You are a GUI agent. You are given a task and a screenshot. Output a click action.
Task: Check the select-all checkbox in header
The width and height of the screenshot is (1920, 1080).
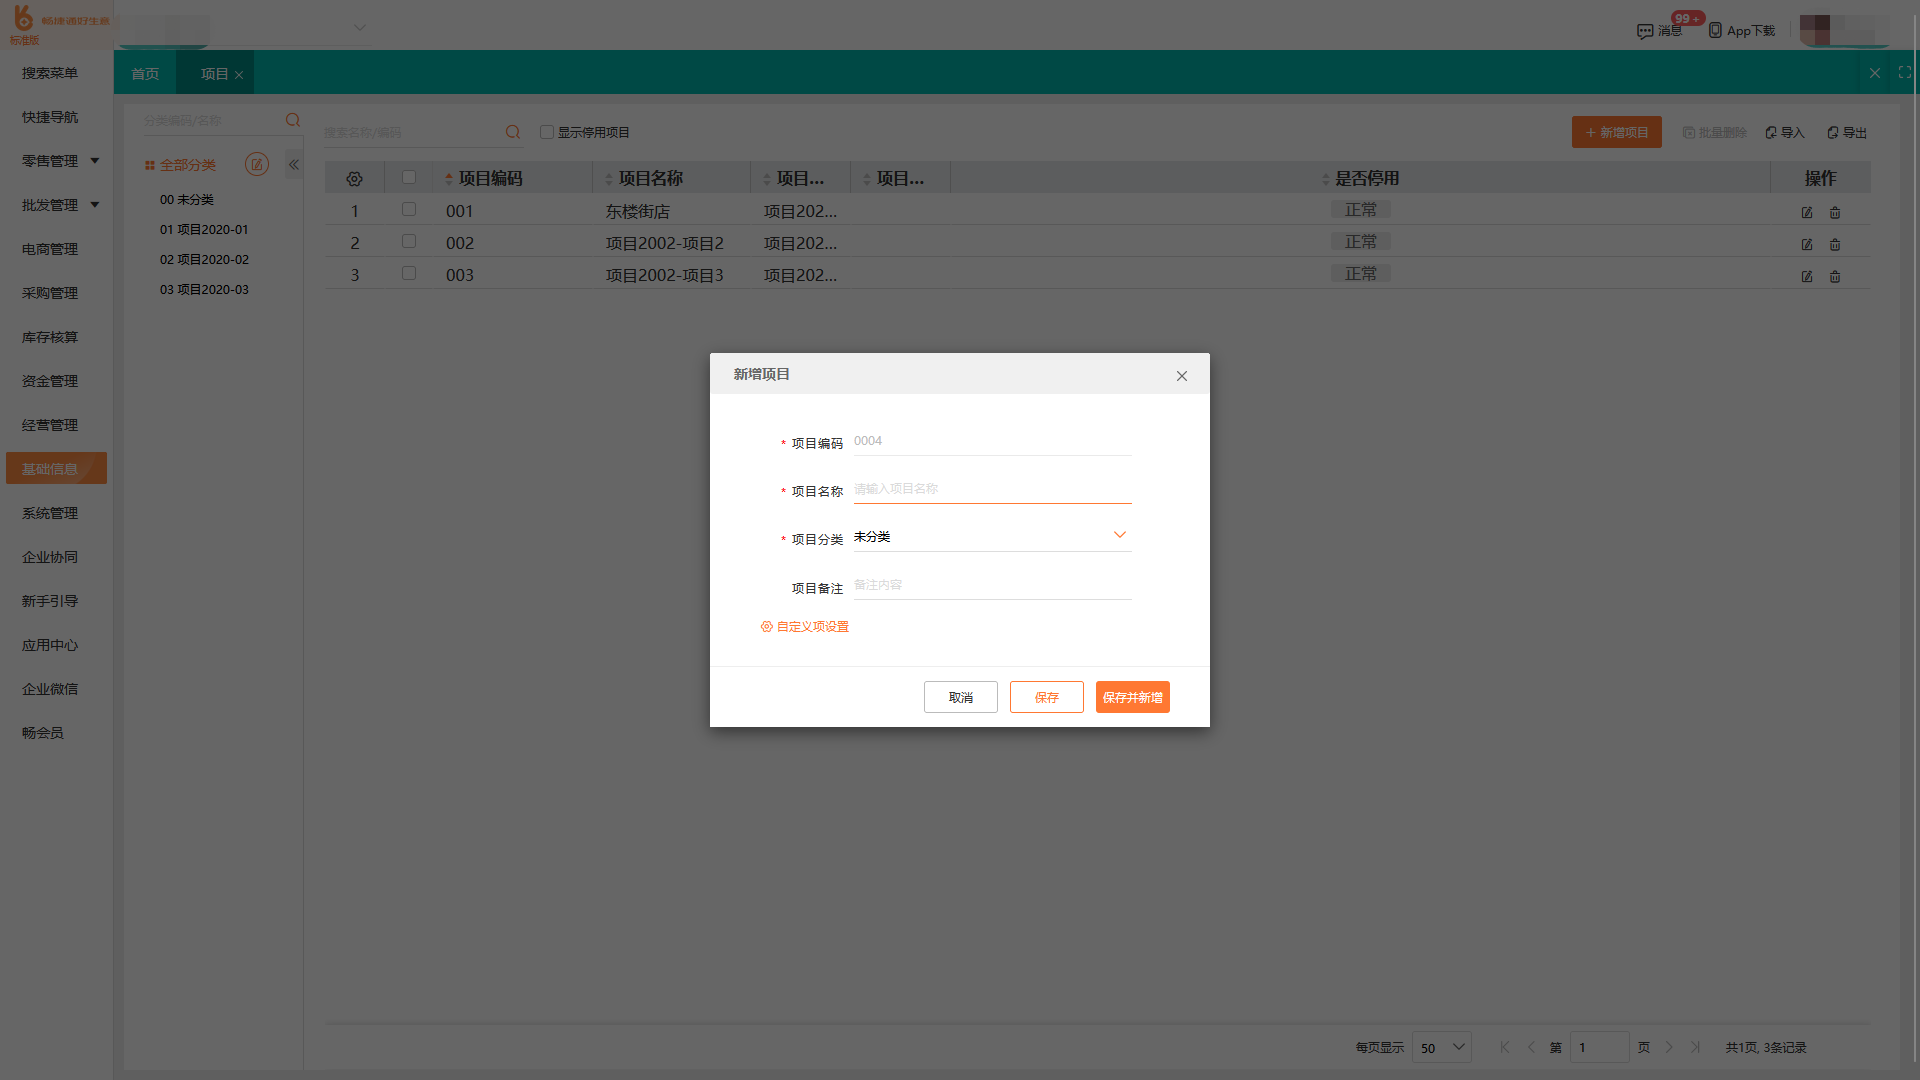pyautogui.click(x=409, y=177)
